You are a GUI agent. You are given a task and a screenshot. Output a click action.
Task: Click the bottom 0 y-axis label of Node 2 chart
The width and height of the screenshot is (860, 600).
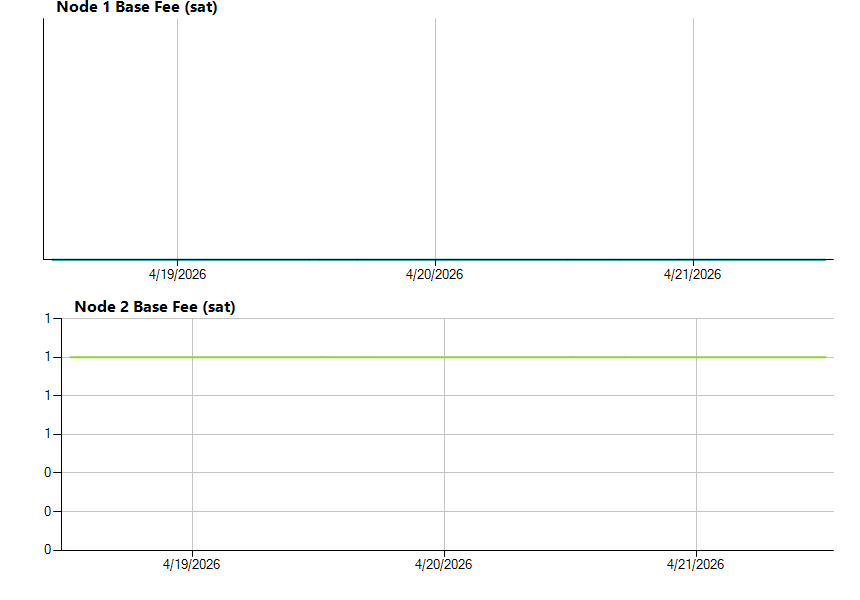pos(46,550)
